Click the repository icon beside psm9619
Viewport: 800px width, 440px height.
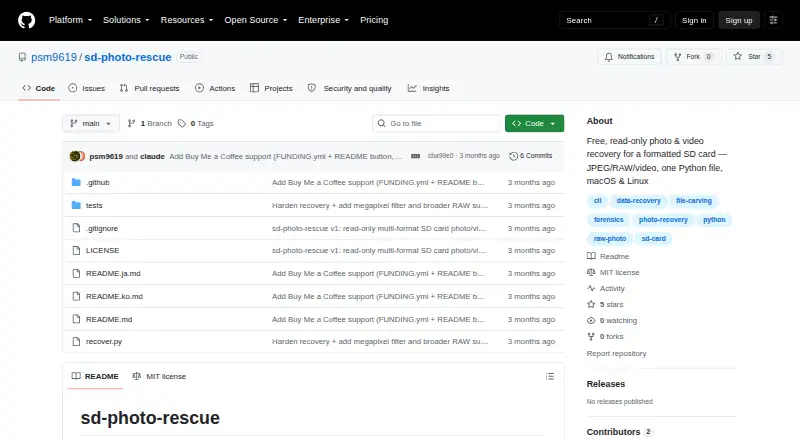pyautogui.click(x=22, y=57)
